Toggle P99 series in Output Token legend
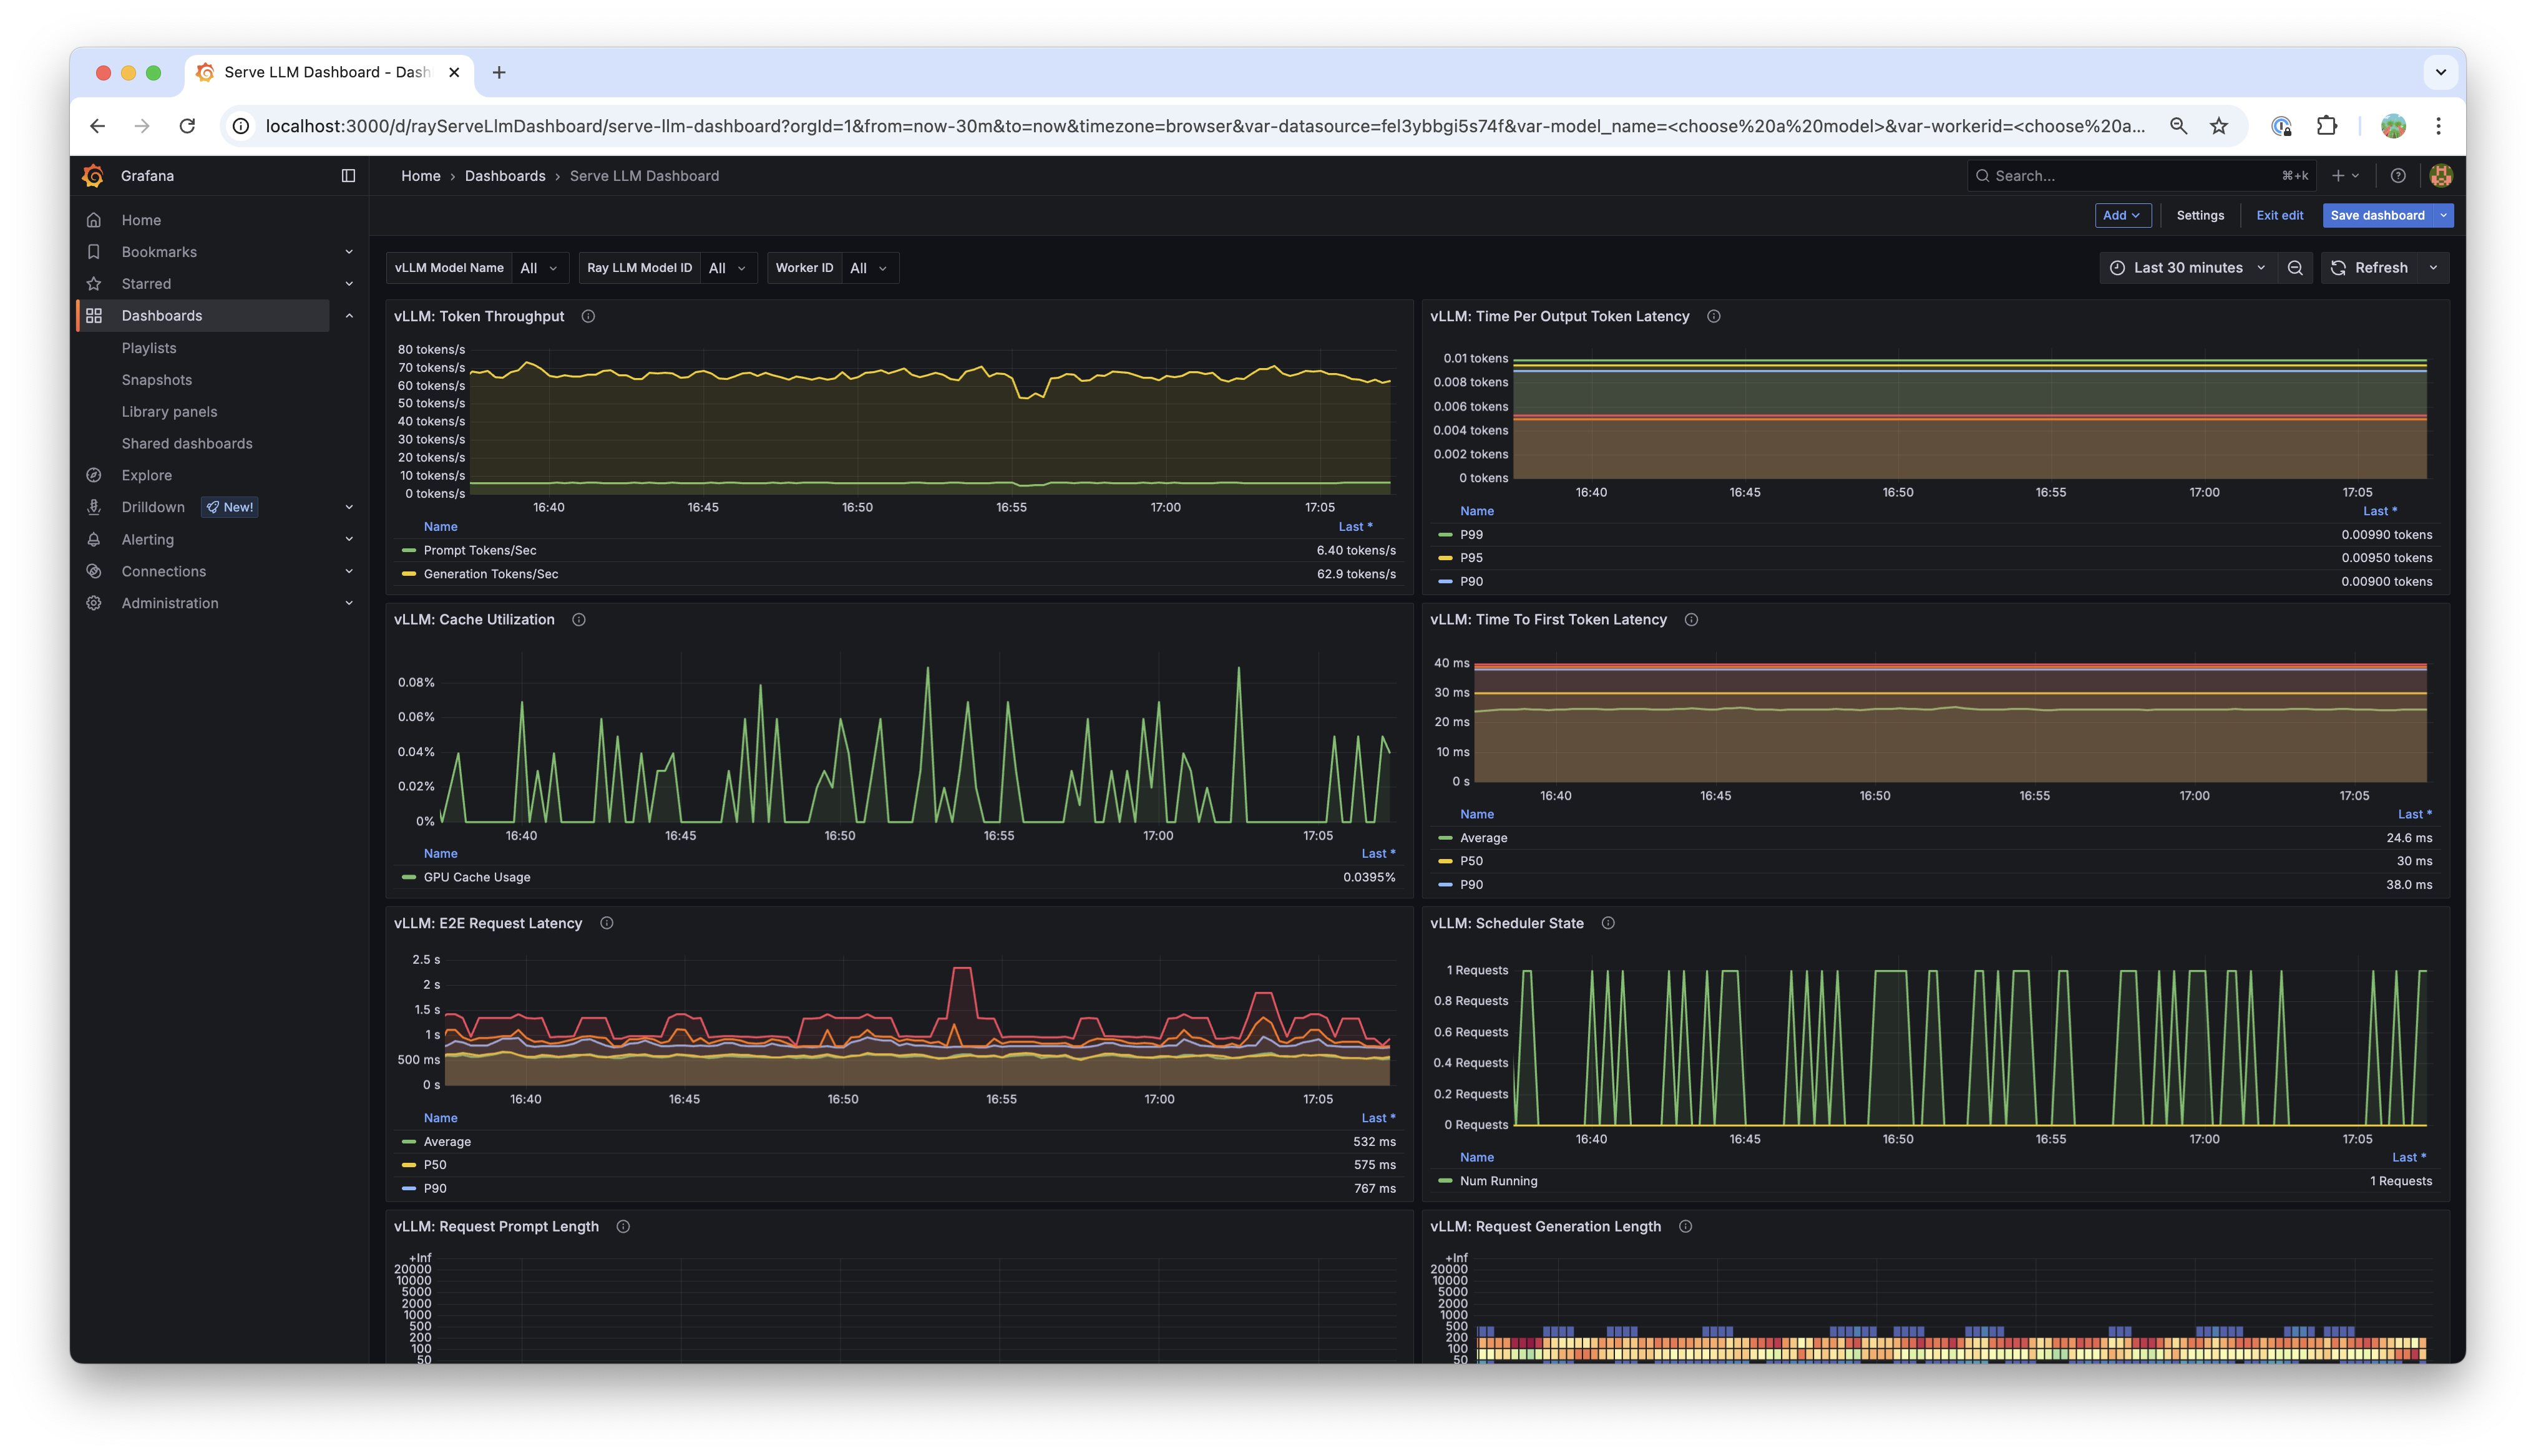 [1471, 535]
